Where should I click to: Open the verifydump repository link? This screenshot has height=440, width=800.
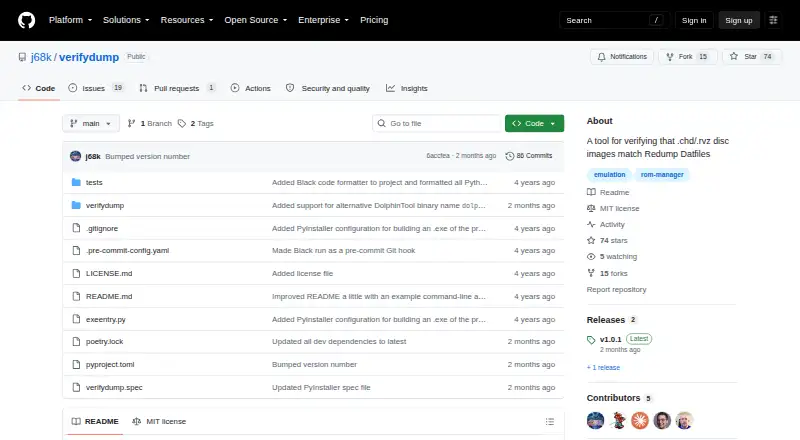click(x=89, y=57)
